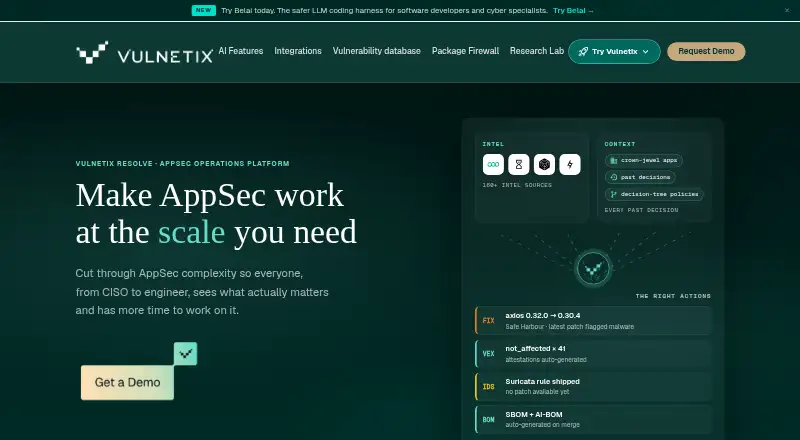Click the CONTEXT panel heading
This screenshot has width=800, height=440.
pos(620,144)
